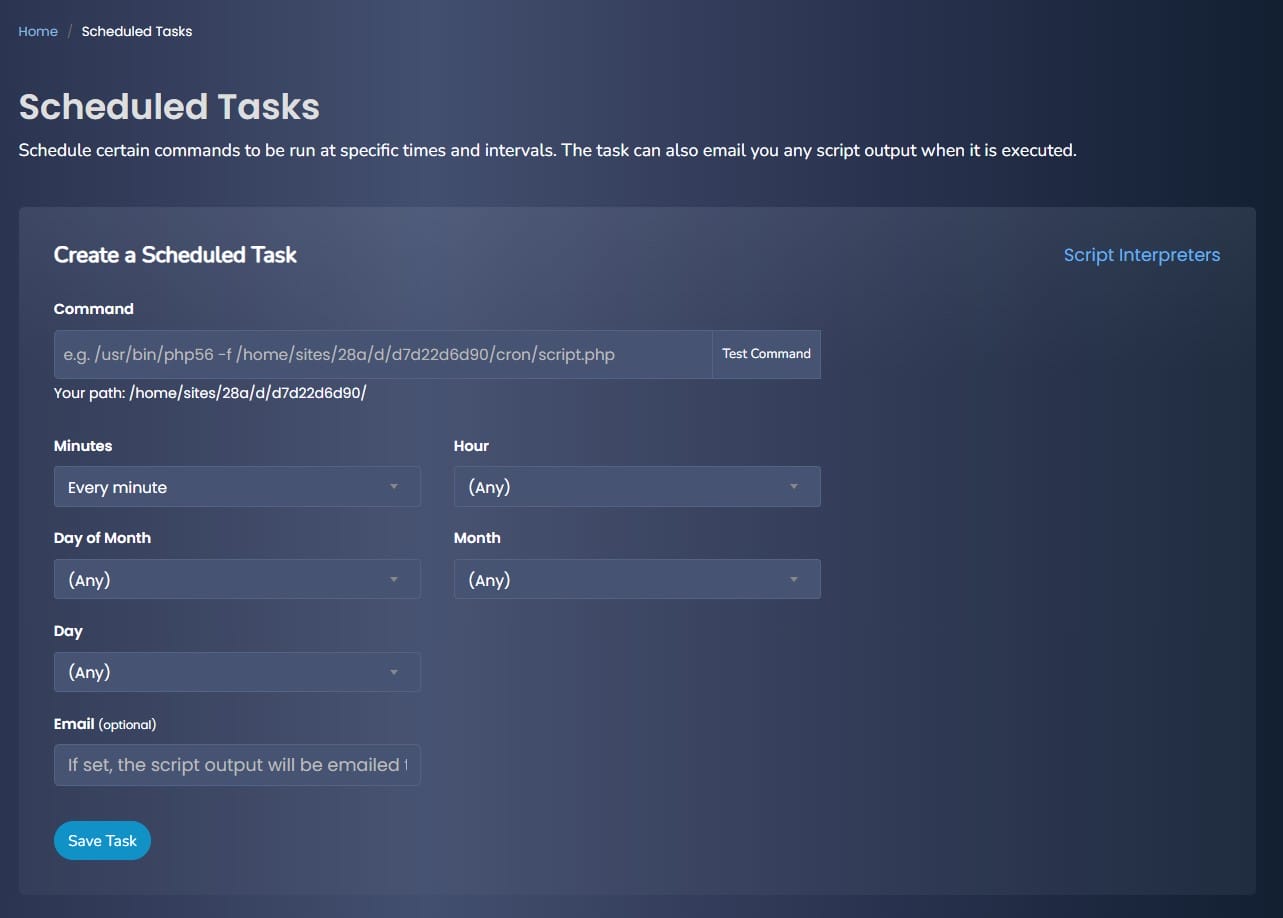
Task: Focus the Command input field
Action: (382, 354)
